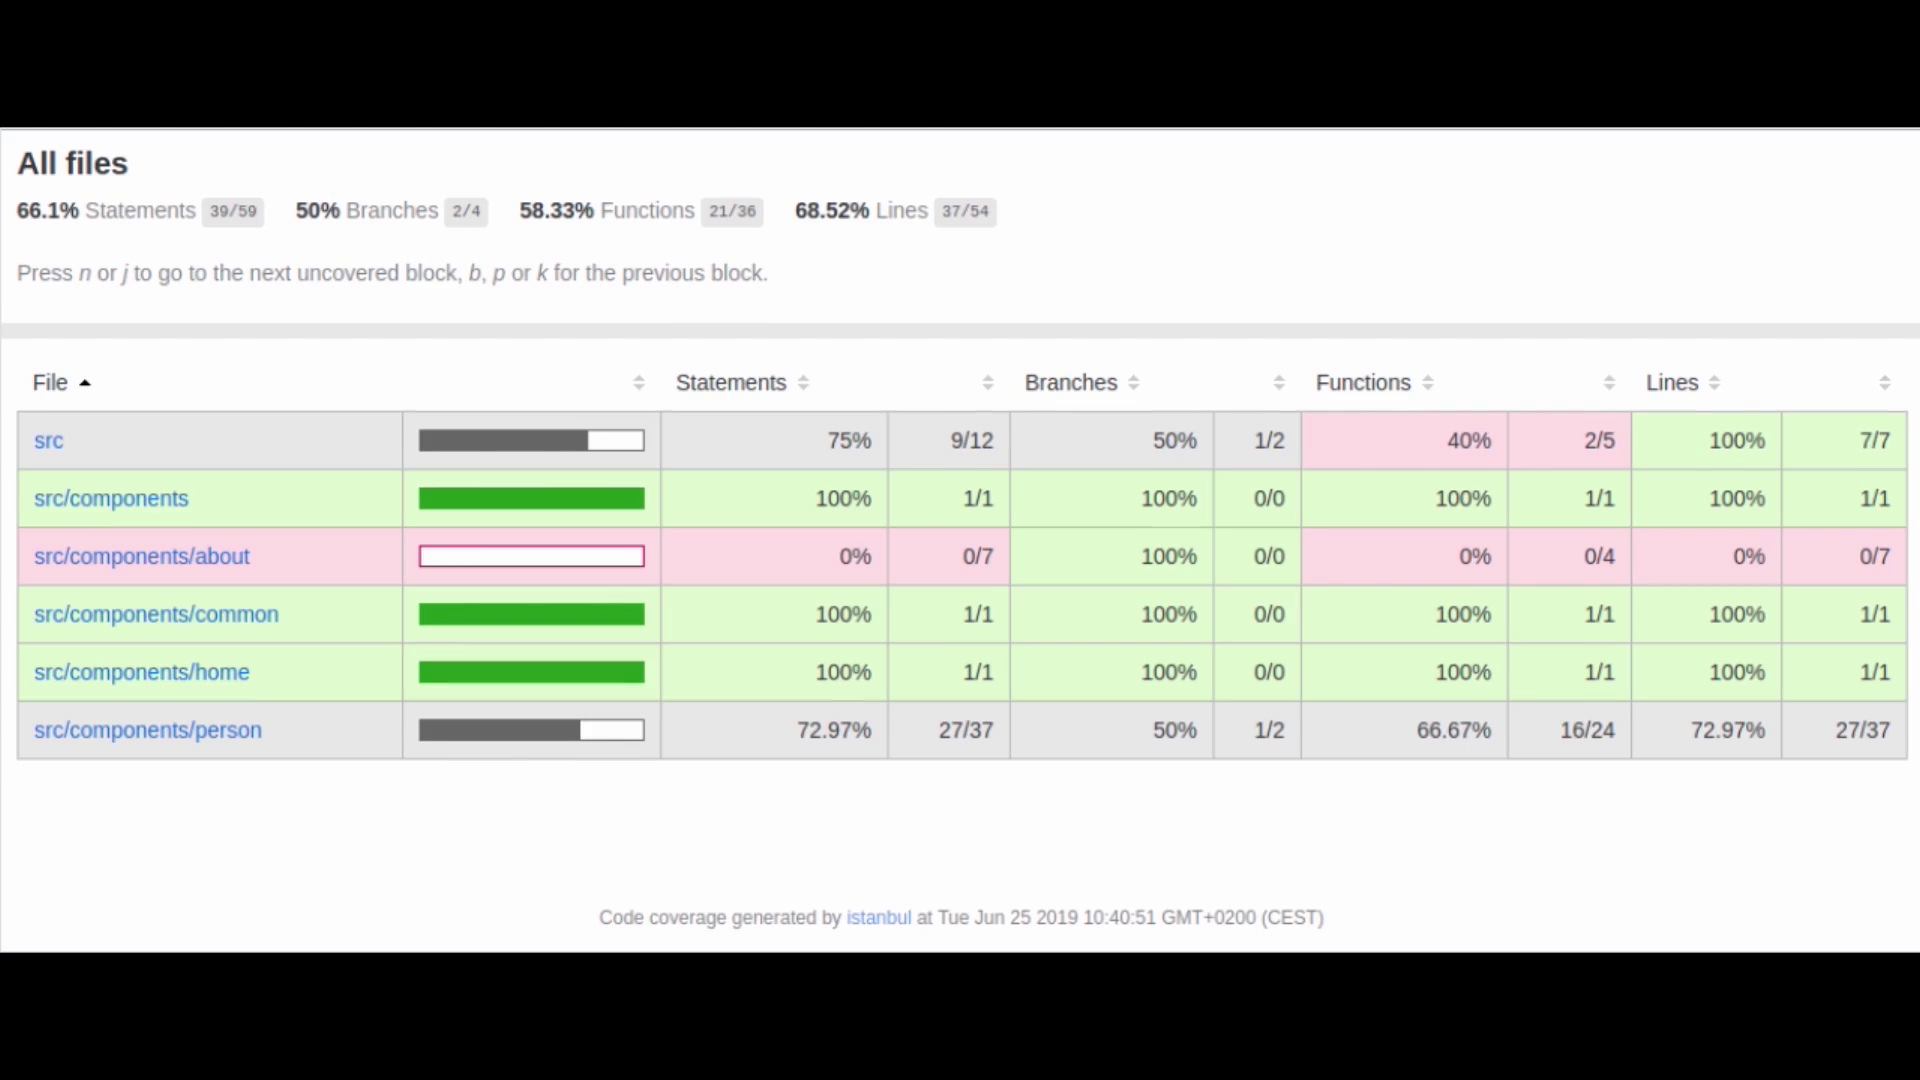Expand the src directory row

point(49,440)
